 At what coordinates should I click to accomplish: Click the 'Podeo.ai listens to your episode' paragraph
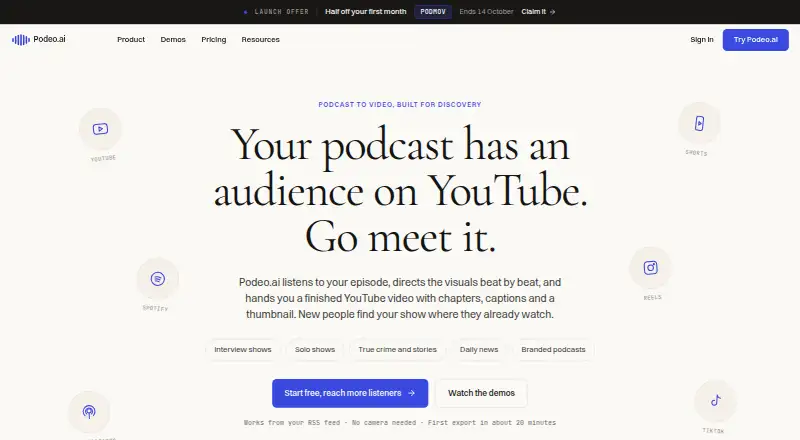pos(400,298)
